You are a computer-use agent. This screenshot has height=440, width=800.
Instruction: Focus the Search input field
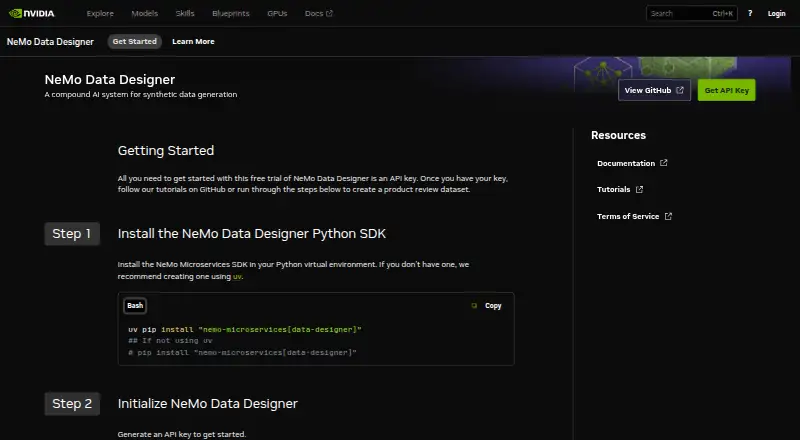pyautogui.click(x=691, y=13)
